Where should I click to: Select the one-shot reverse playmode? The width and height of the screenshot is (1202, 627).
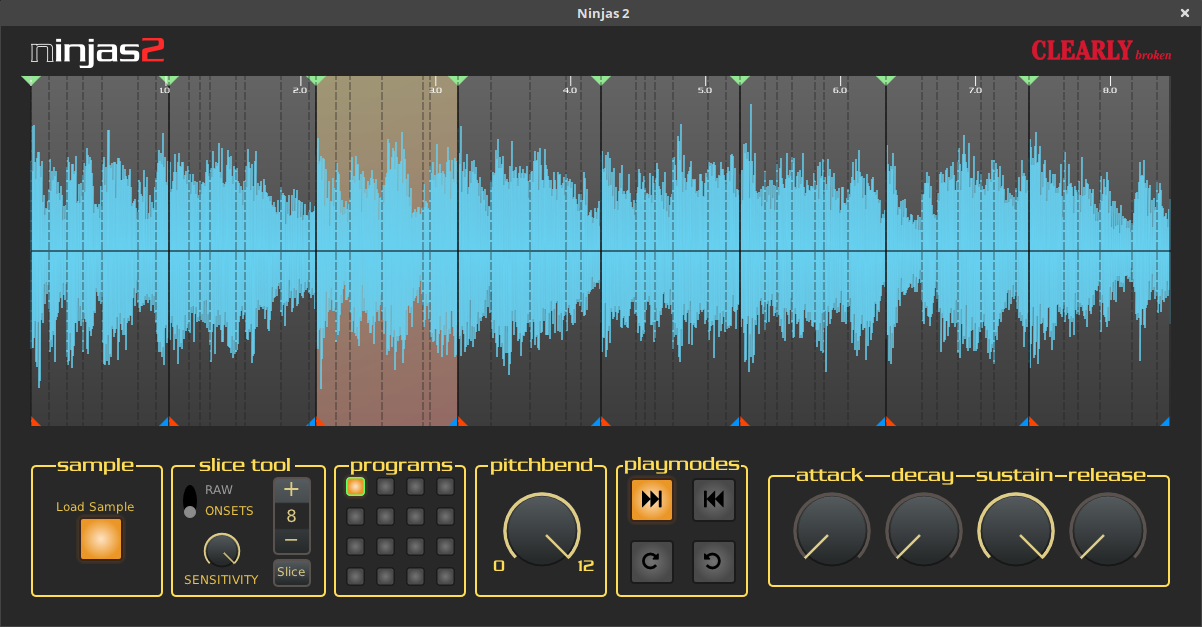(714, 500)
